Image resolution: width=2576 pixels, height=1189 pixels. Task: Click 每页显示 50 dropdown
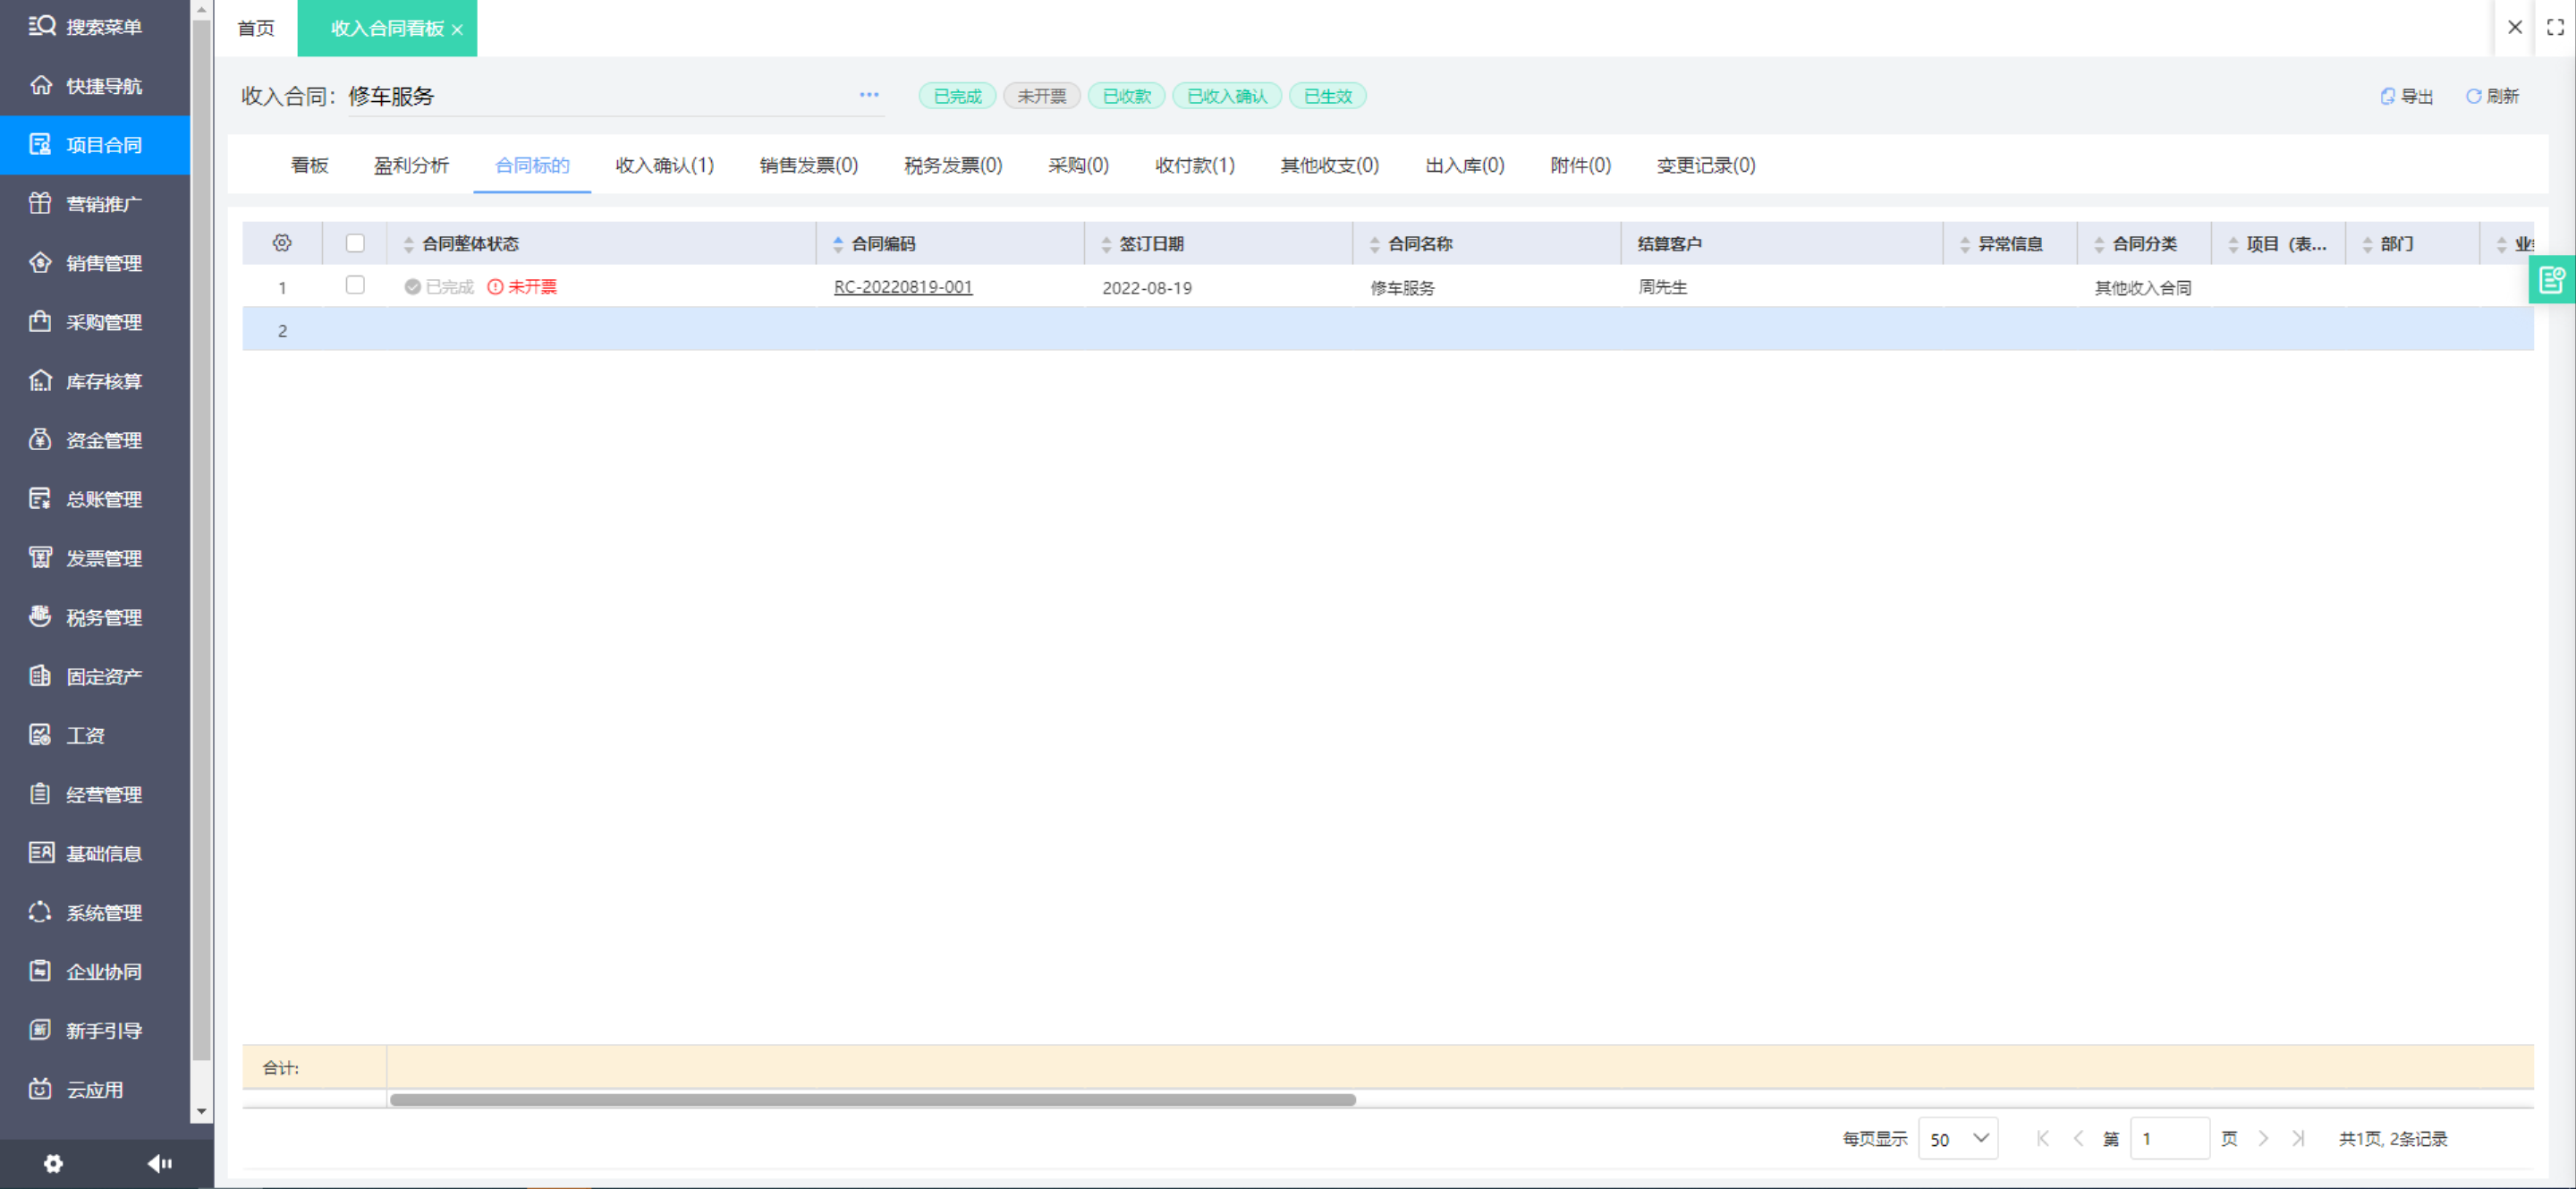coord(1957,1138)
